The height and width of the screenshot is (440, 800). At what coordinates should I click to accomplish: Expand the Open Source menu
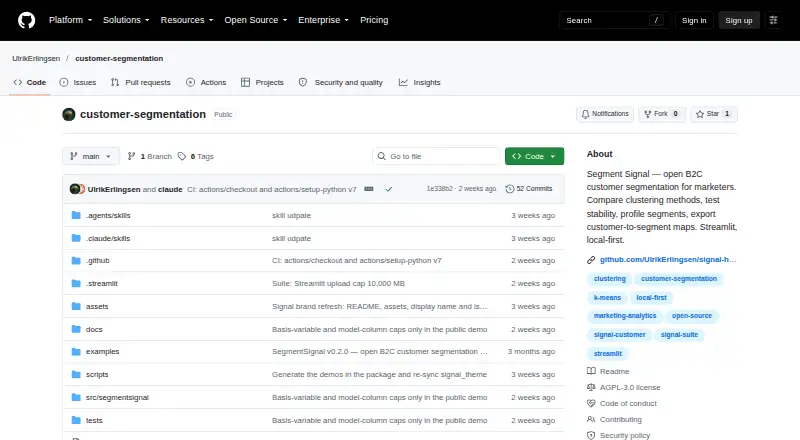pos(256,20)
